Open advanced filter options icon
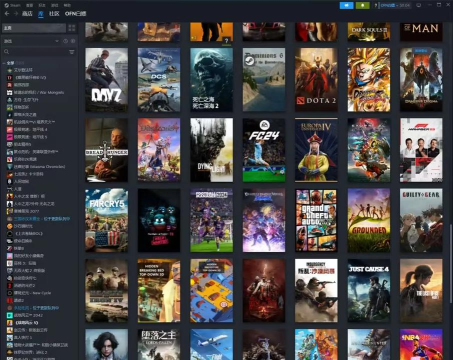453x360 pixels. point(72,52)
